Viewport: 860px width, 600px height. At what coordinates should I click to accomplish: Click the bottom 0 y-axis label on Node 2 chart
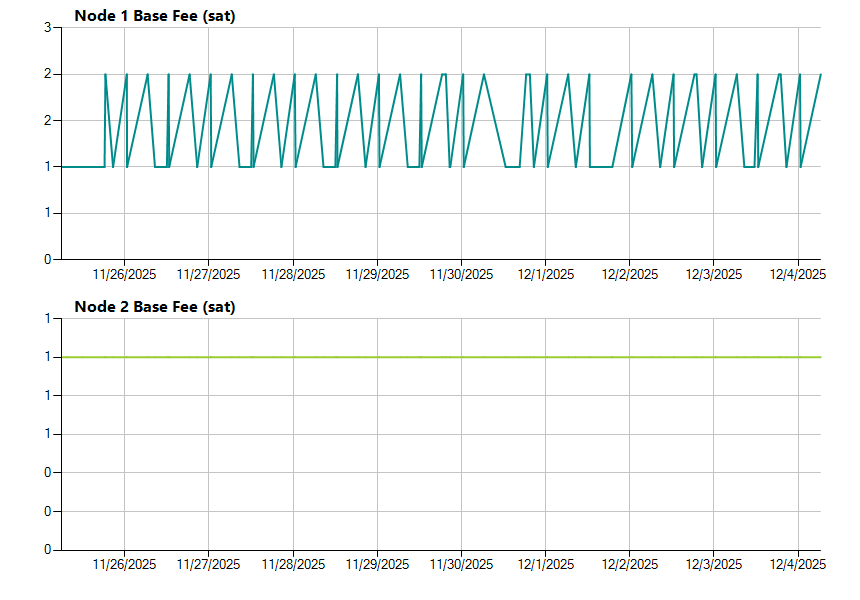pos(47,550)
